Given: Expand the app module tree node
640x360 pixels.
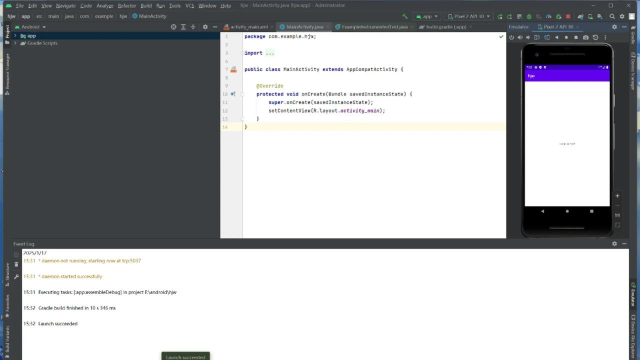Looking at the screenshot, I should pyautogui.click(x=15, y=36).
